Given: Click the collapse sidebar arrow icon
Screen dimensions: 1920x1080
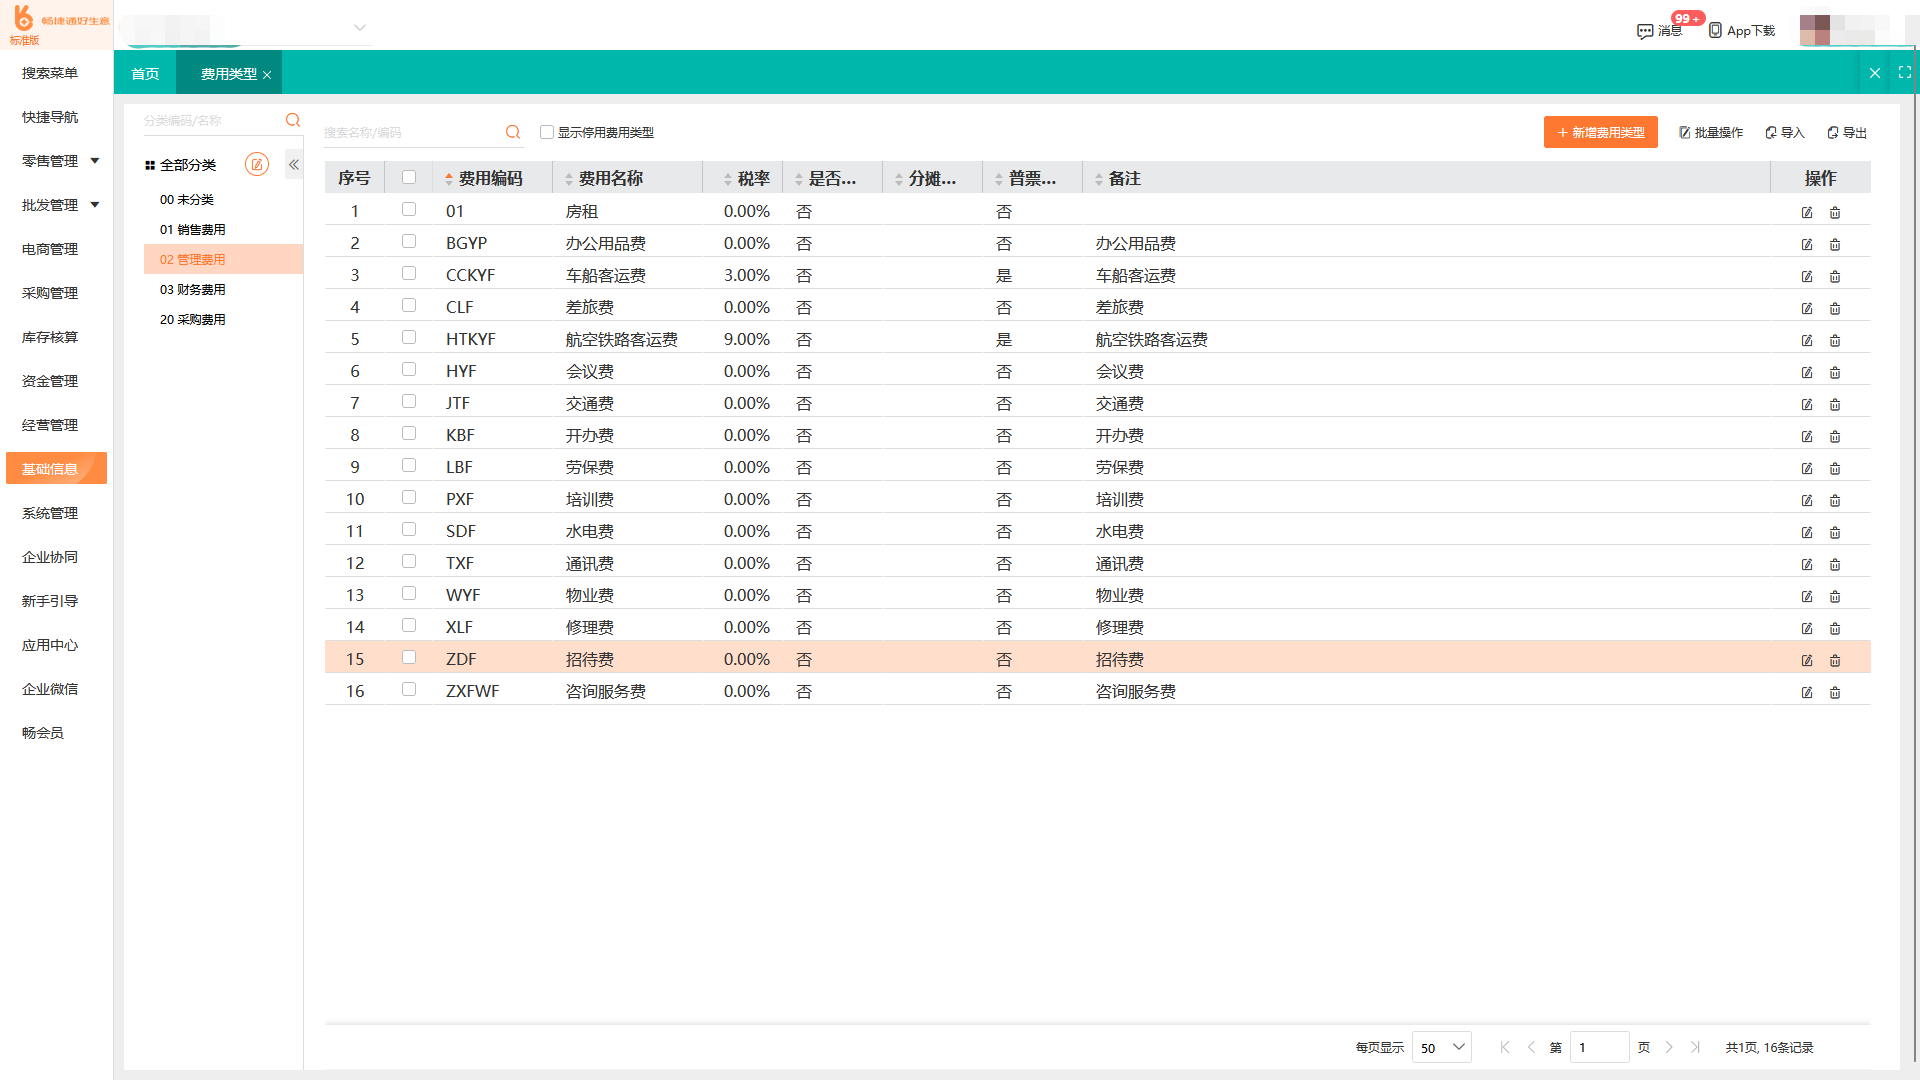Looking at the screenshot, I should [293, 164].
